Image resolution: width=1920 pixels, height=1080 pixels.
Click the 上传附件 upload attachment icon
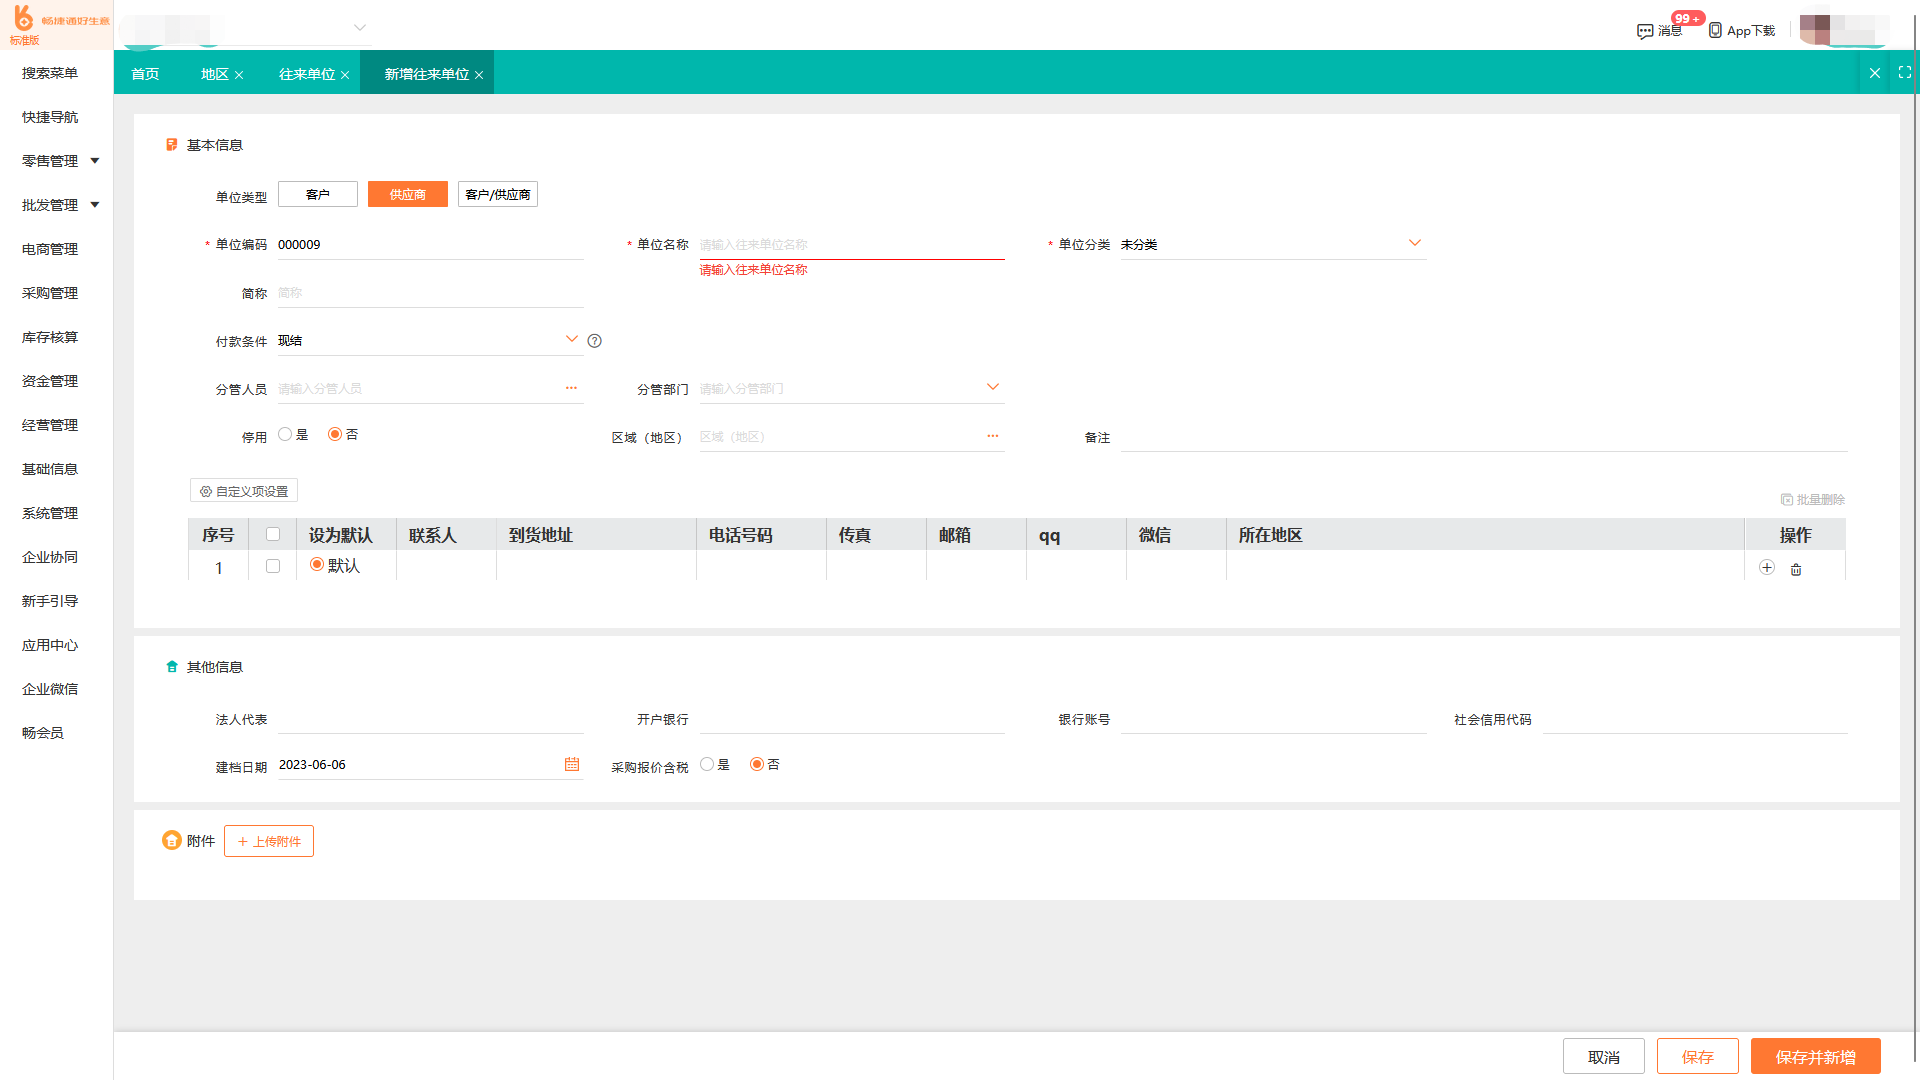(x=270, y=841)
